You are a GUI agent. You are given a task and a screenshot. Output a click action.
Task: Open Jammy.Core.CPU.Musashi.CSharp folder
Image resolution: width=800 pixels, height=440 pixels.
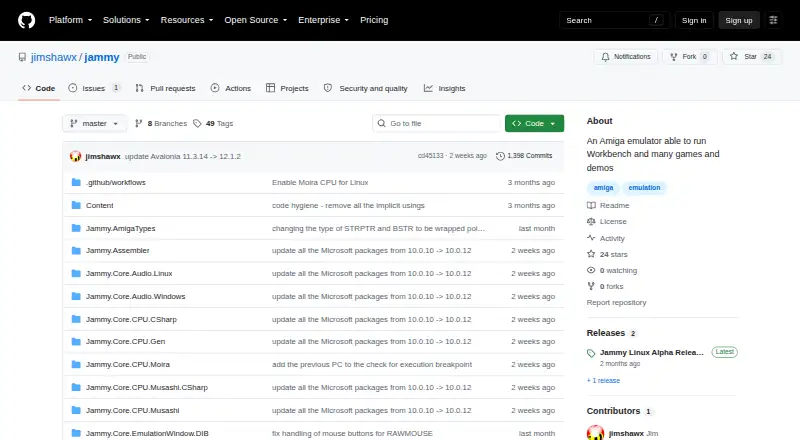click(x=147, y=387)
